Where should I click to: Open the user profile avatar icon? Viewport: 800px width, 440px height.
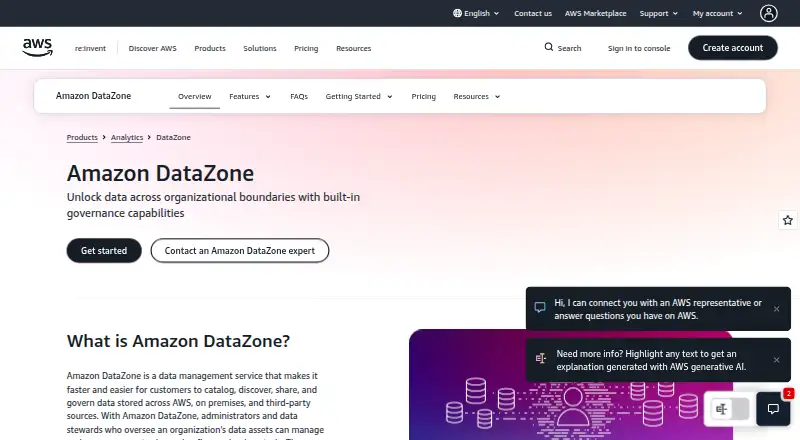pyautogui.click(x=768, y=13)
